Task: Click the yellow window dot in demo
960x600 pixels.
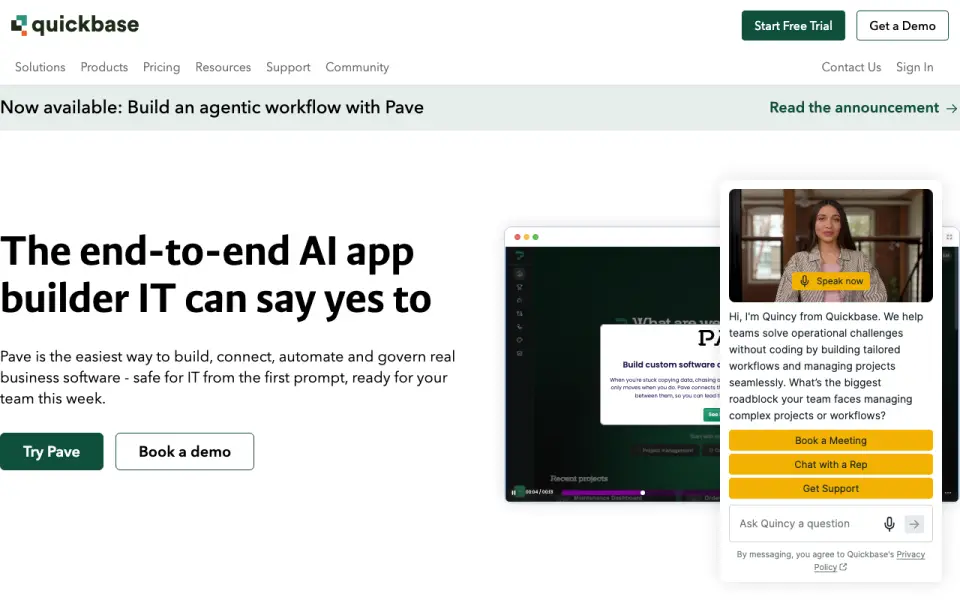Action: point(527,237)
